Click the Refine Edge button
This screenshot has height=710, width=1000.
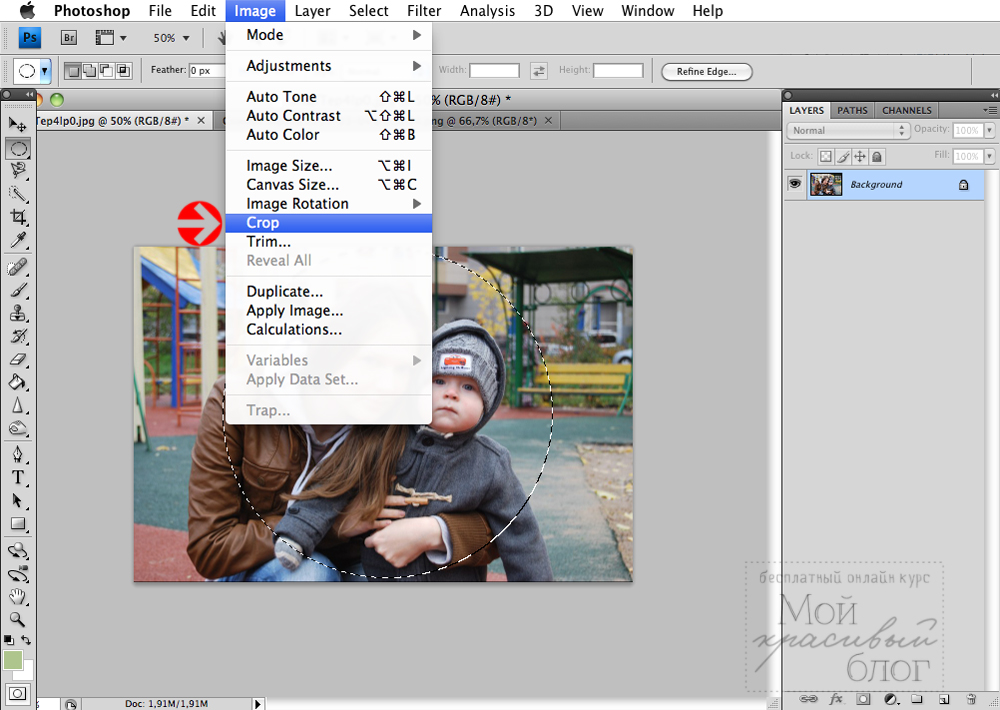coord(706,71)
